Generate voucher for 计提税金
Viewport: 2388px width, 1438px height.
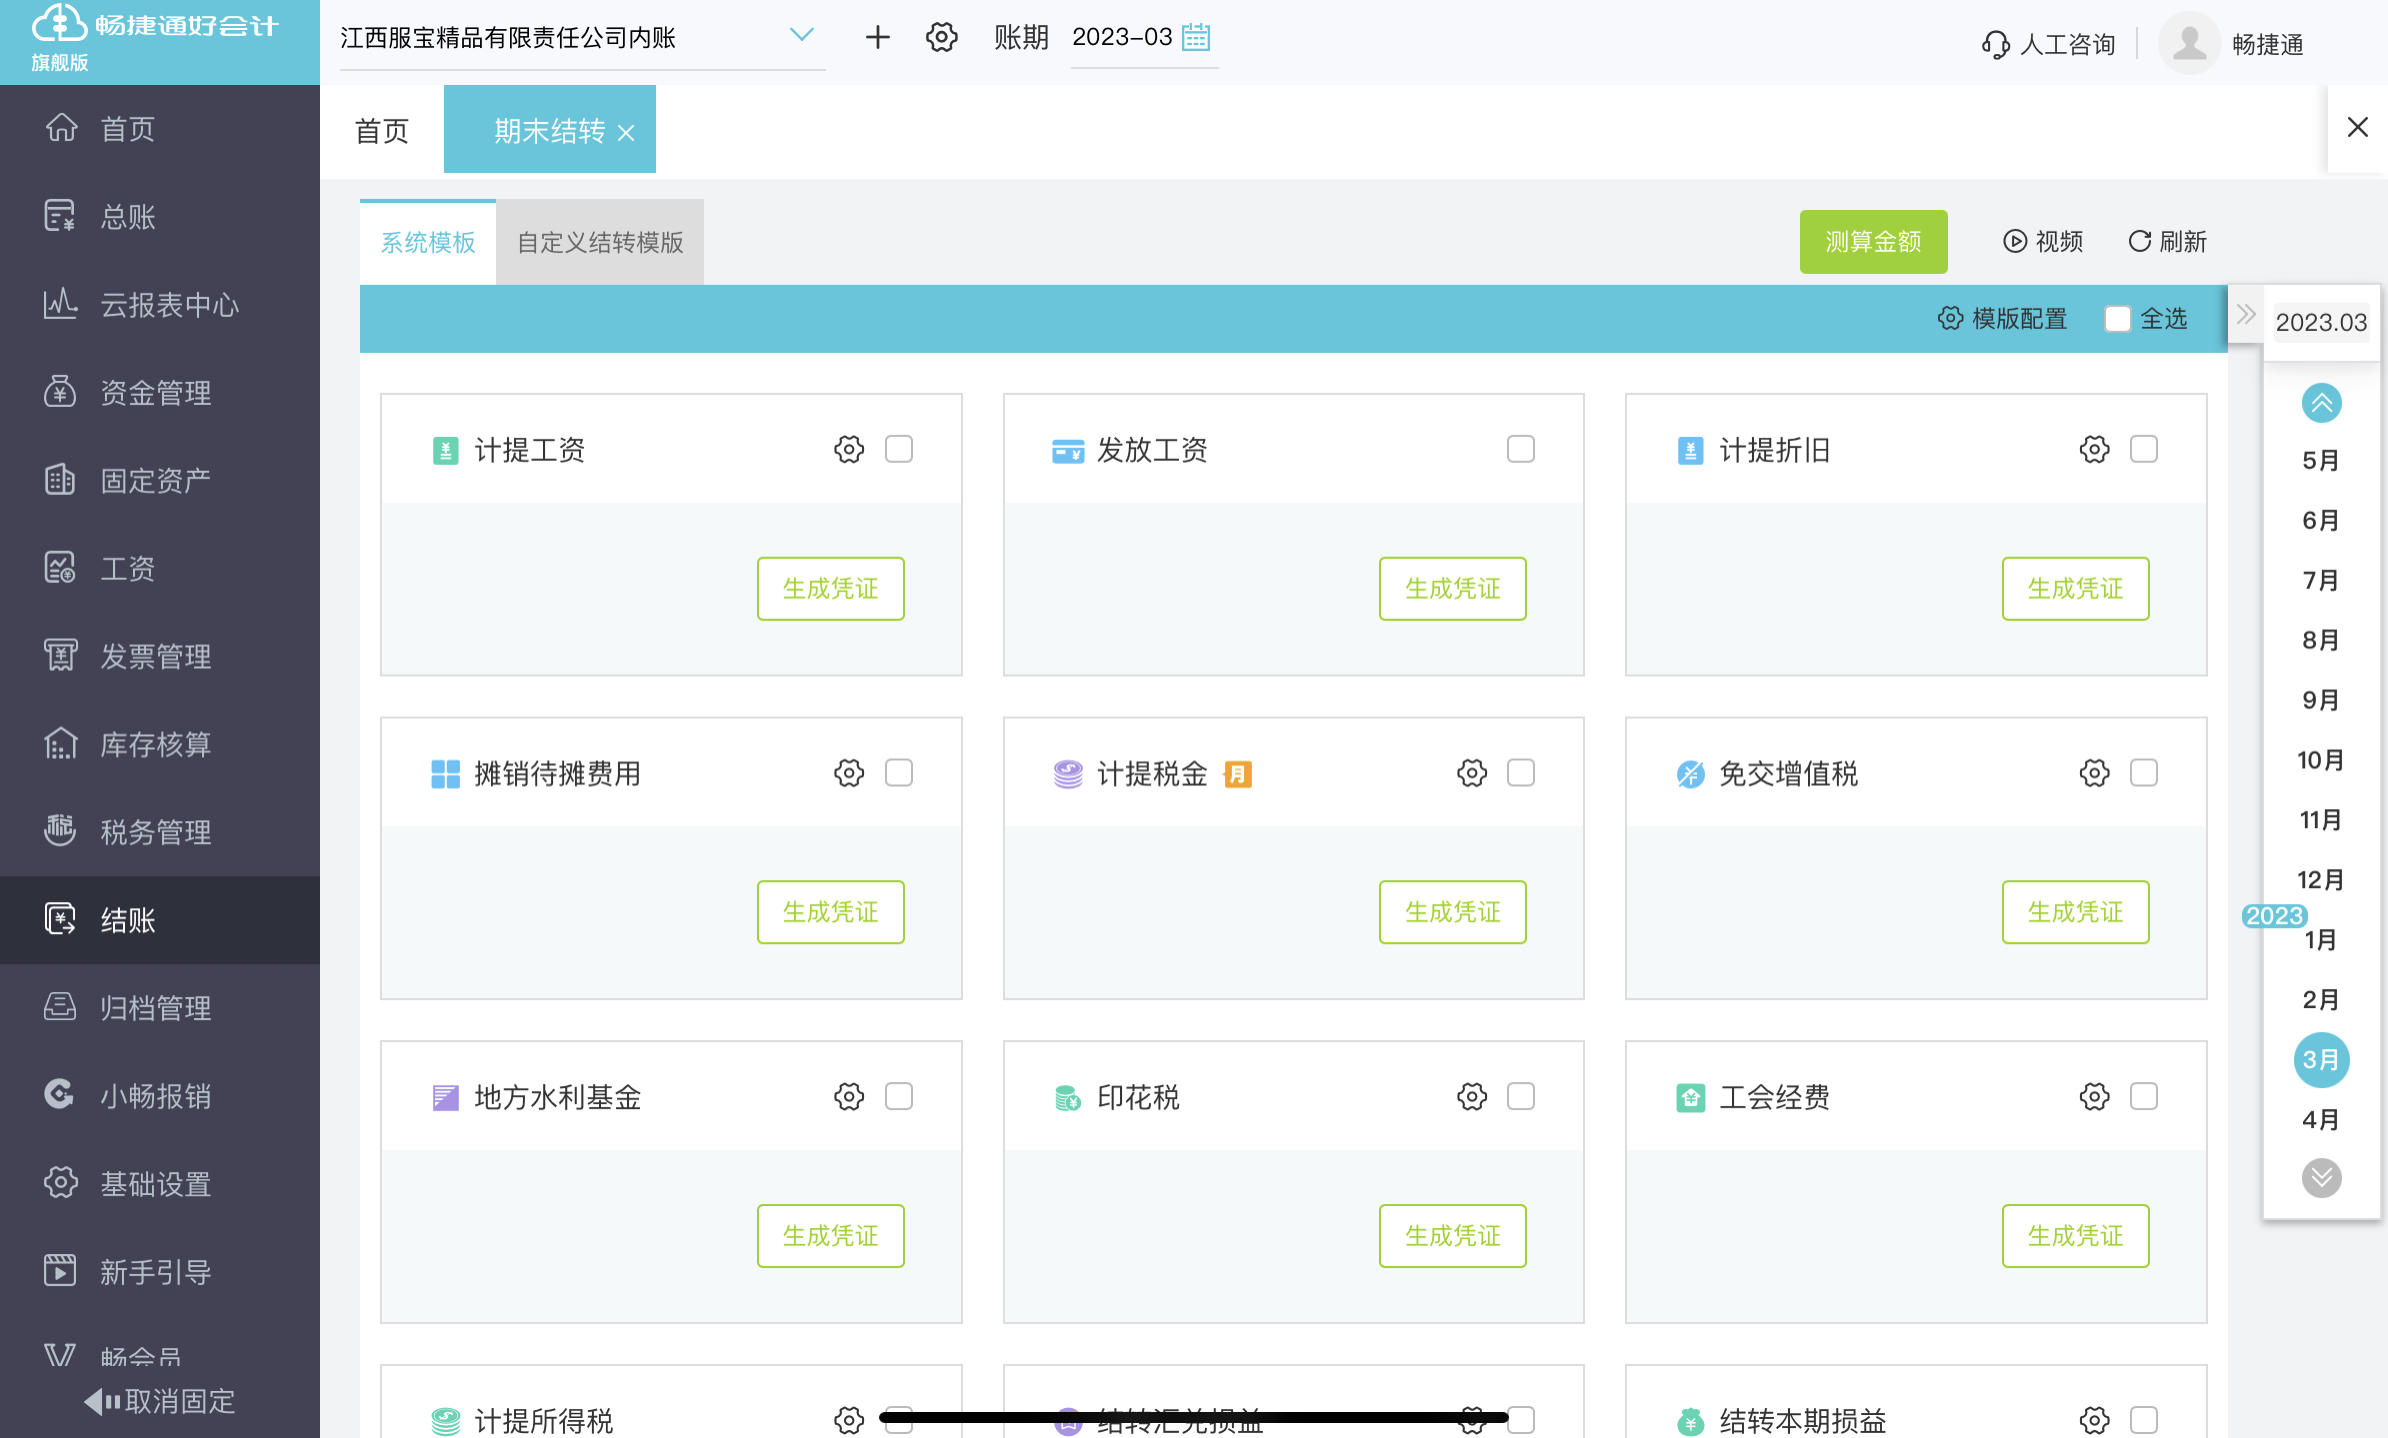[1455, 911]
